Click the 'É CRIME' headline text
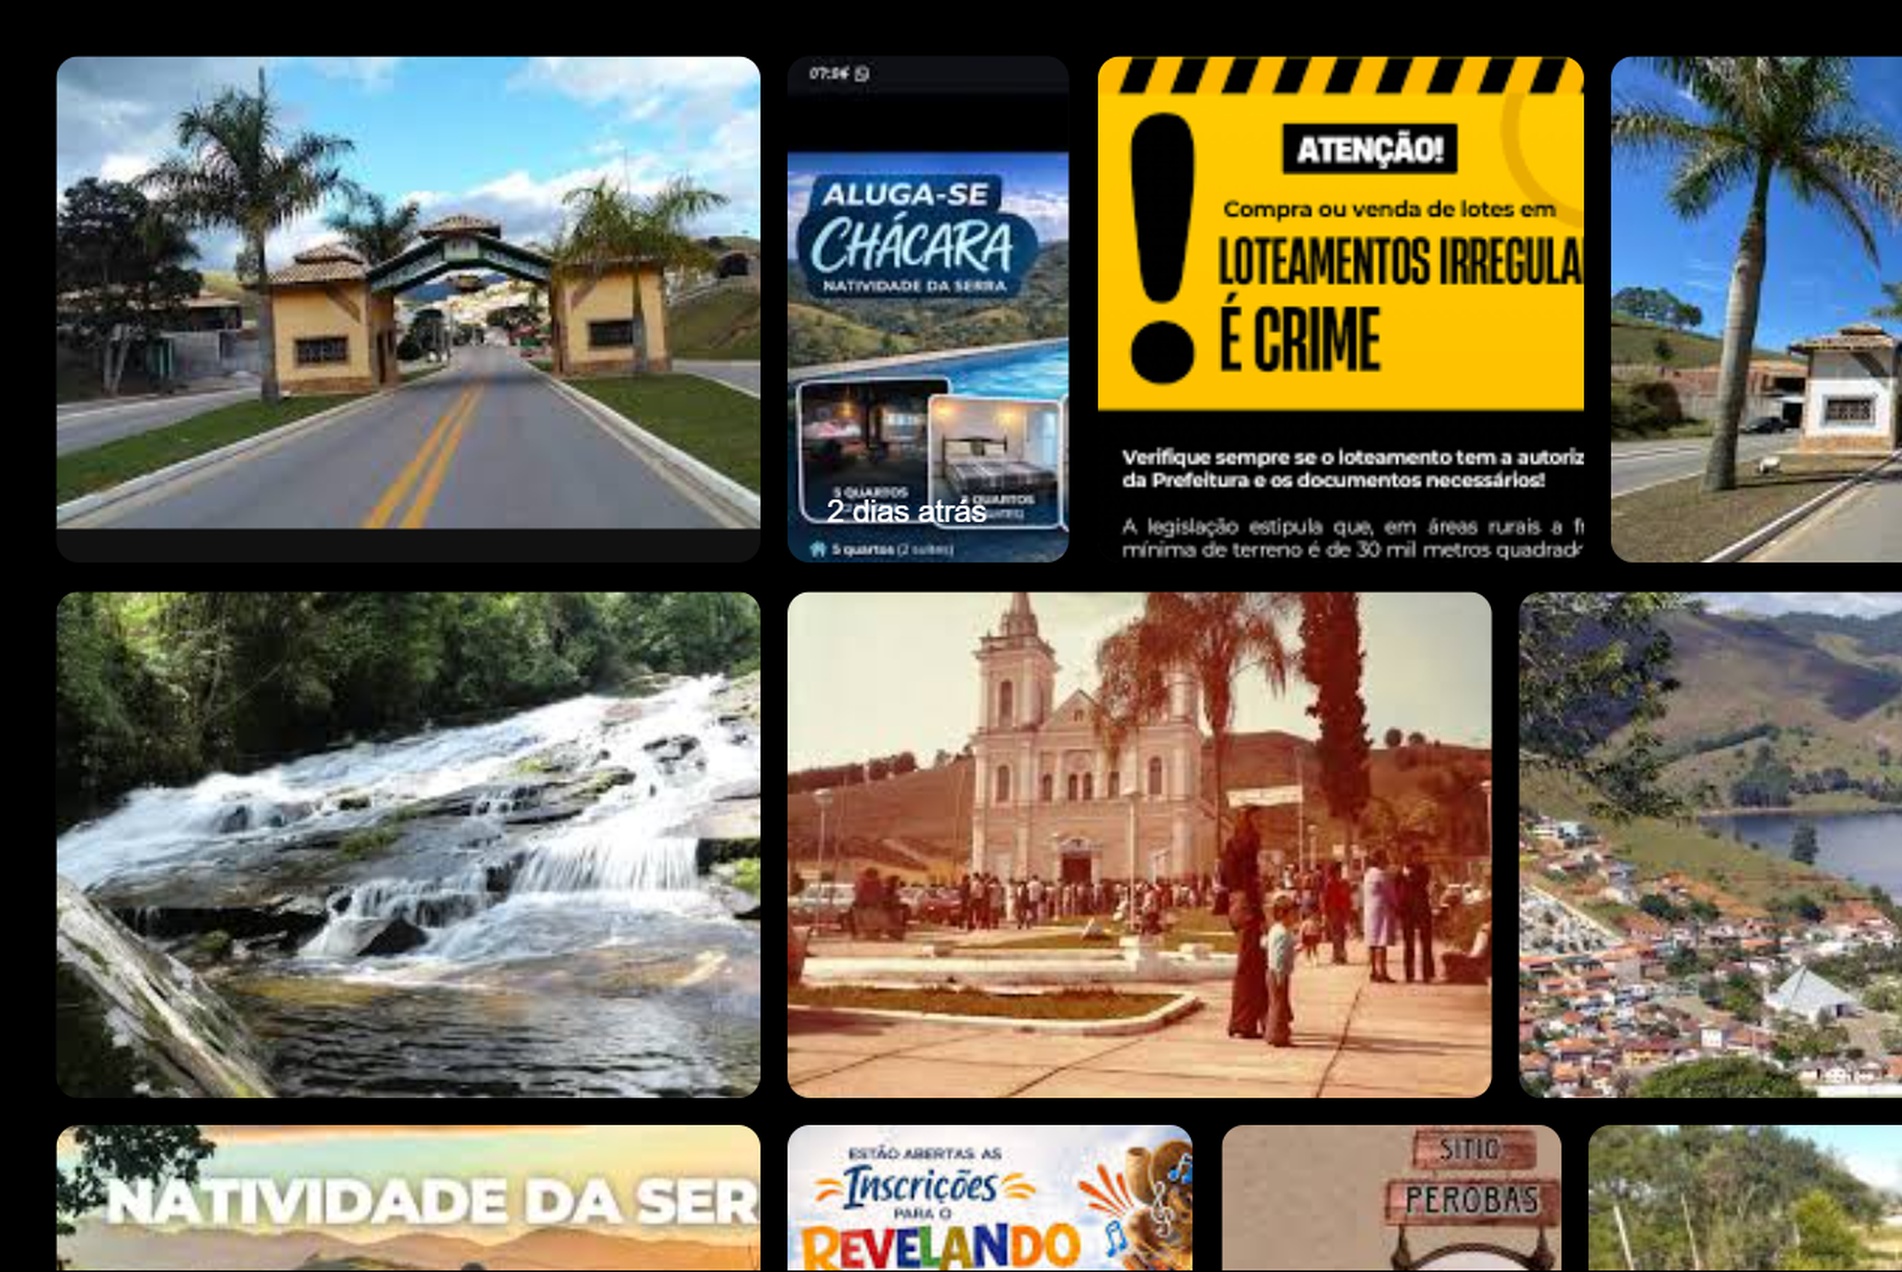 (x=1299, y=340)
